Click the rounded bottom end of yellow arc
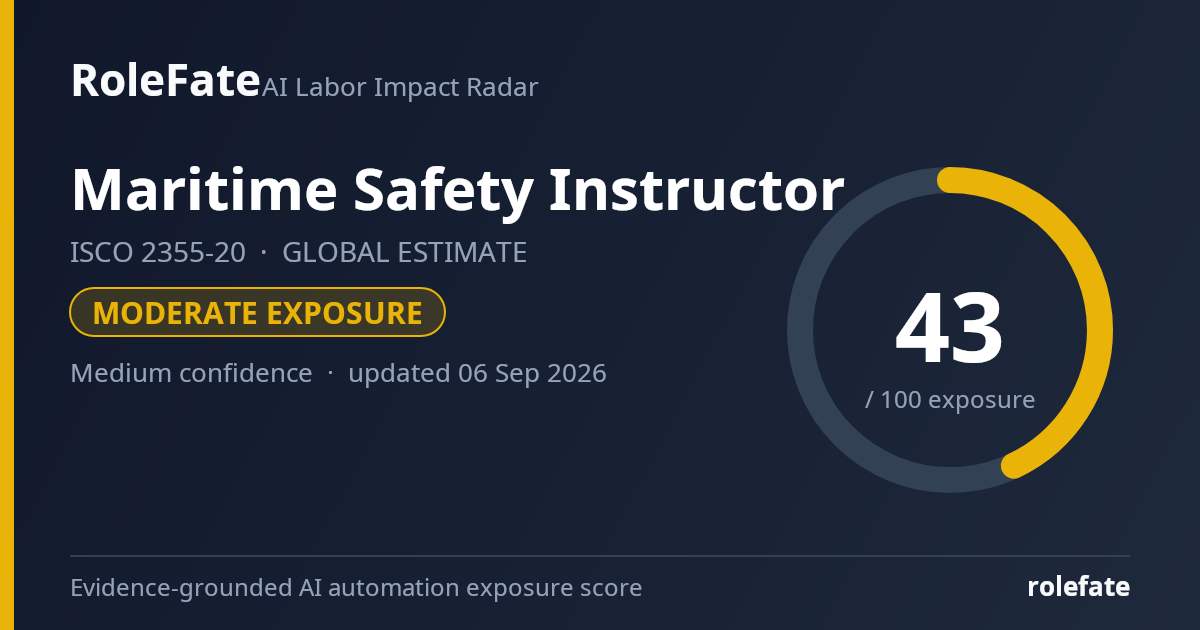 pos(1014,465)
